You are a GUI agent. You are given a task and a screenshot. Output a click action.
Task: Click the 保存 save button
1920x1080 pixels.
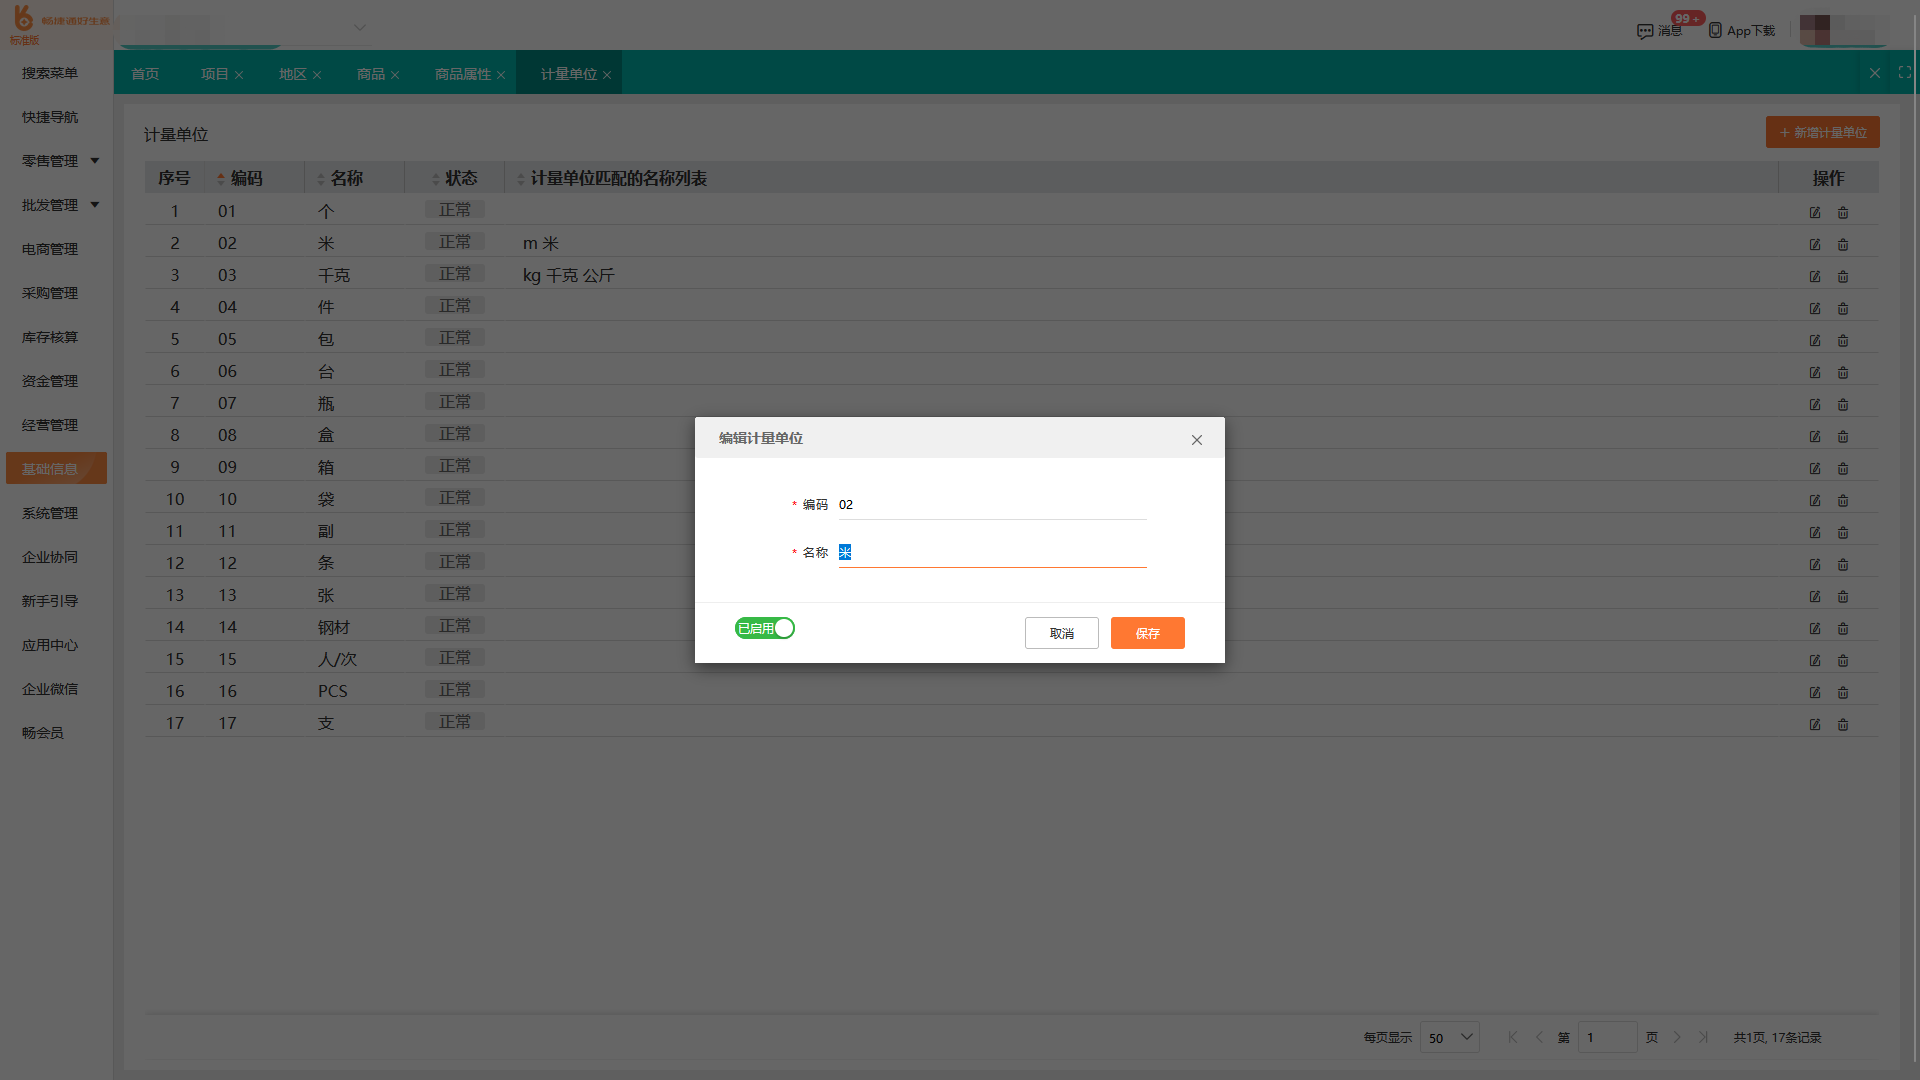click(x=1147, y=633)
